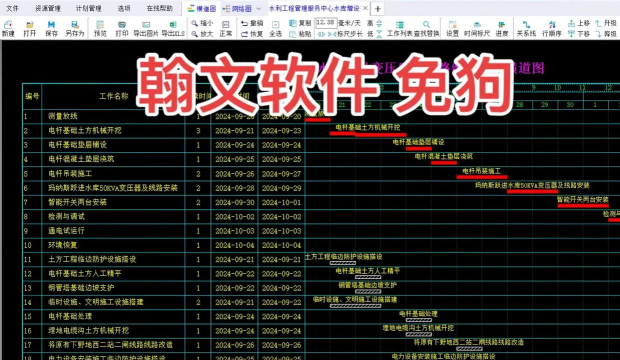620x360 pixels.
Task: Open the 查找替换 find and replace tool
Action: [426, 29]
